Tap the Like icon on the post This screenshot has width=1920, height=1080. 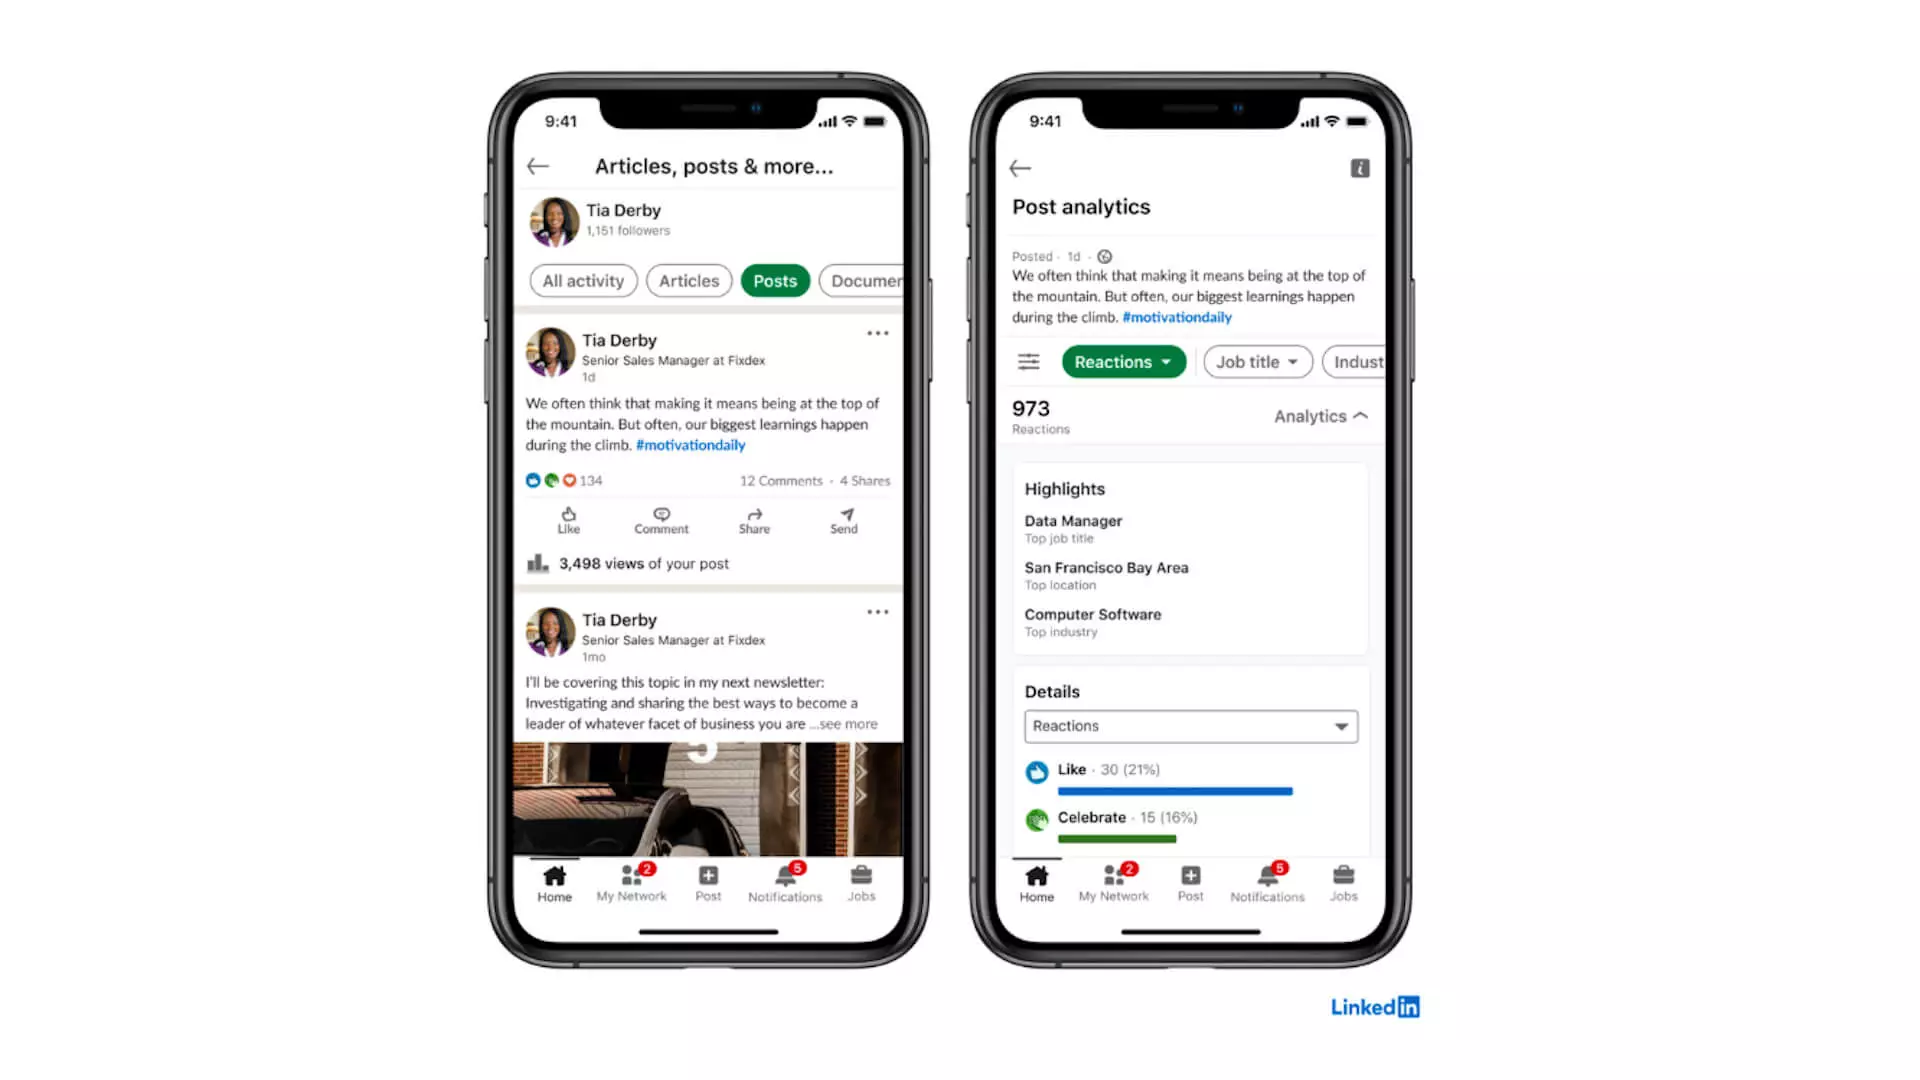point(568,520)
